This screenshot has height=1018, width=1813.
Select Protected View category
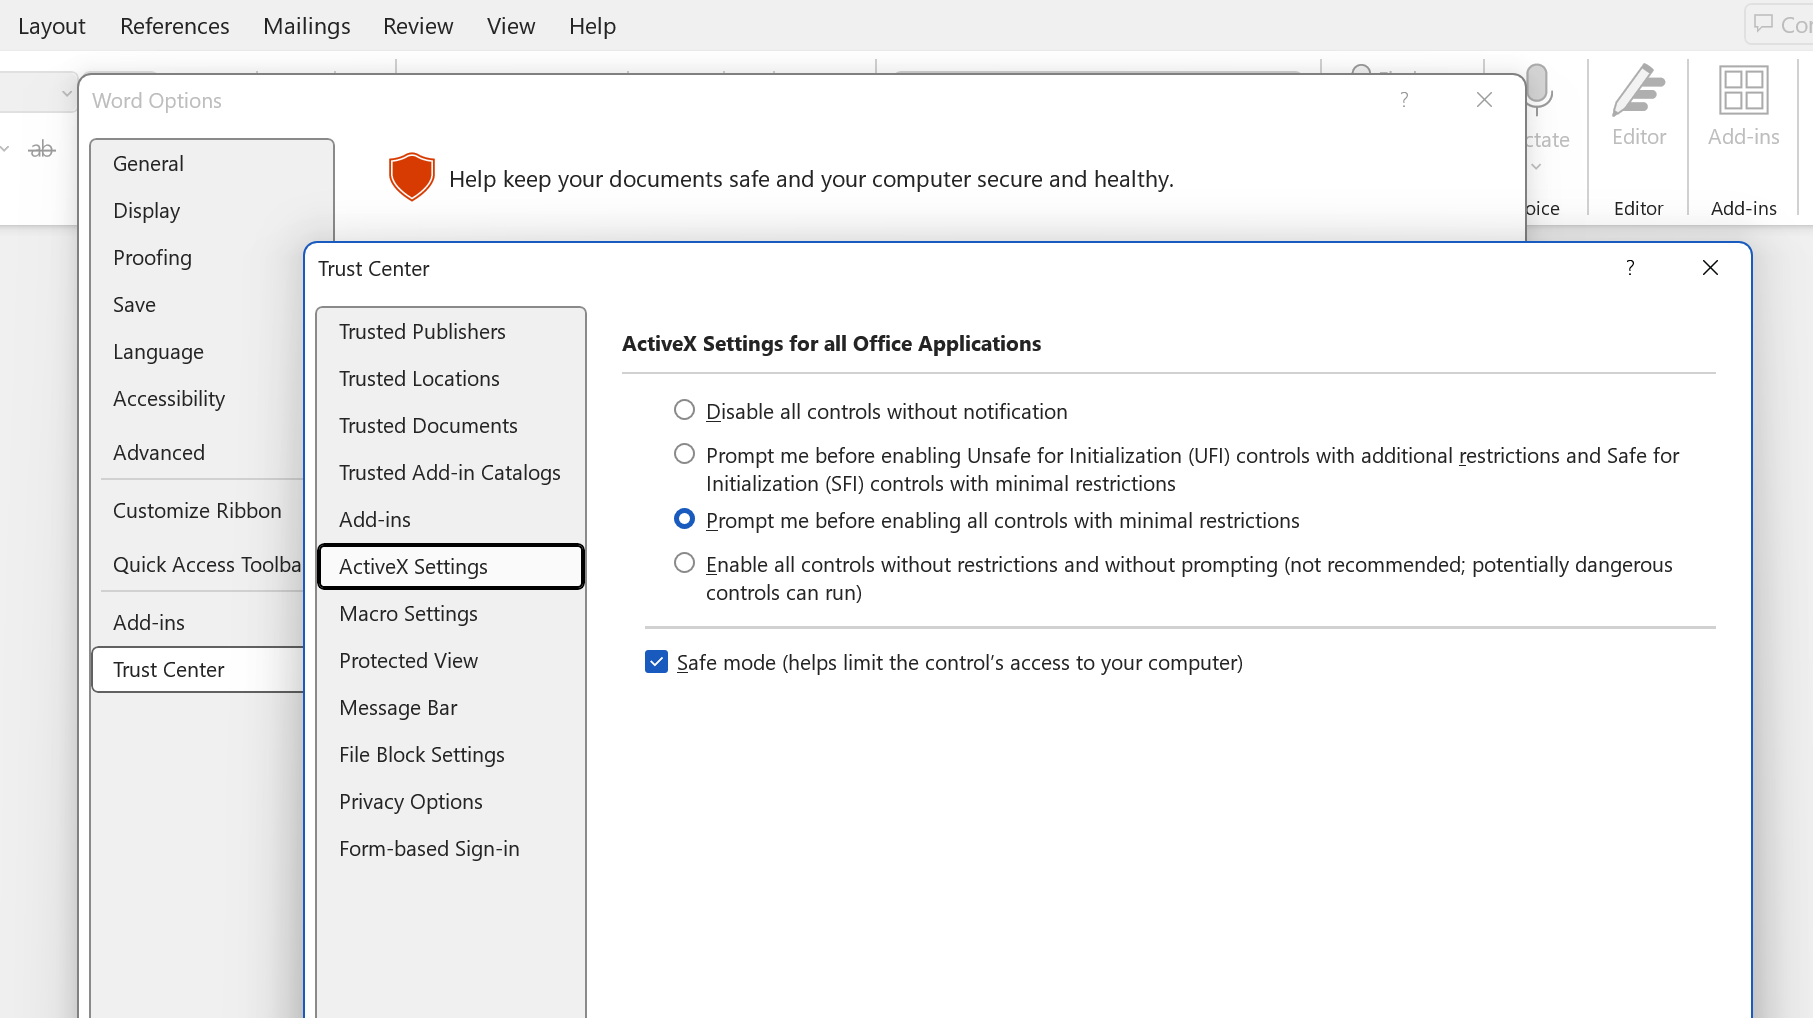(x=451, y=661)
